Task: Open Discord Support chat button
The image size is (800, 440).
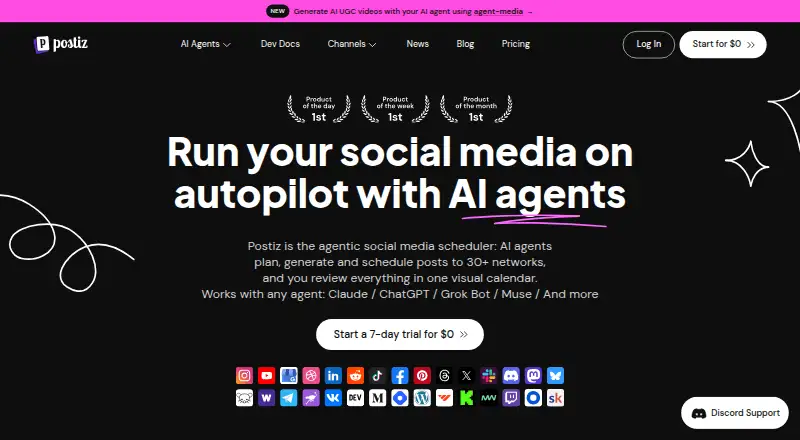Action: coord(735,413)
